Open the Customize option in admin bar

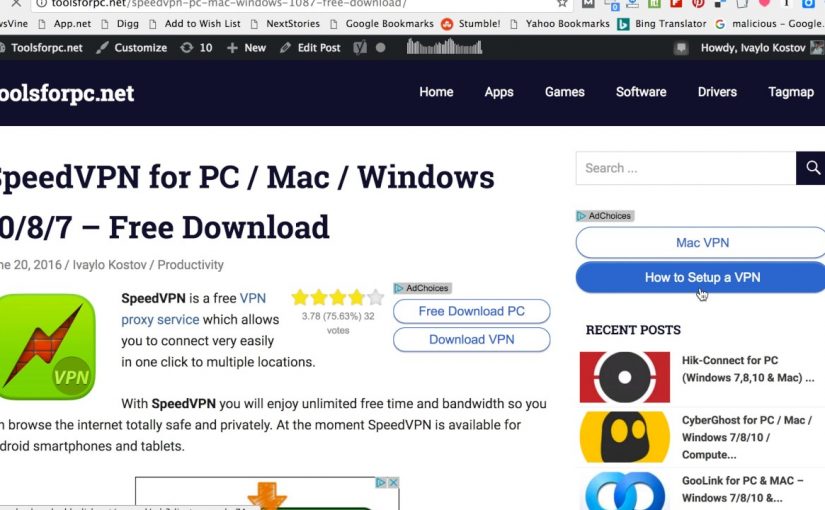tap(132, 47)
